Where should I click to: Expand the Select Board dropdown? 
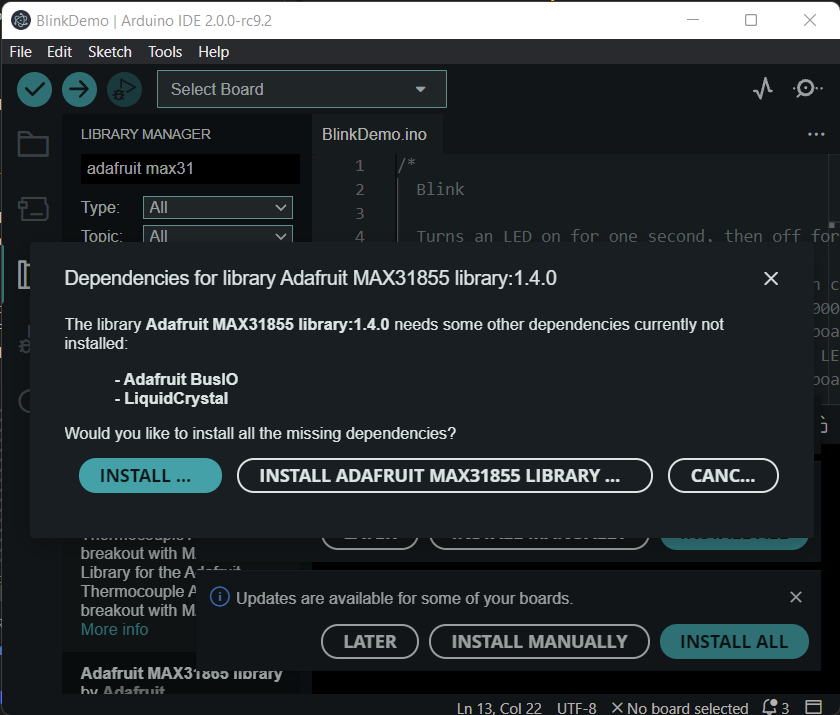click(301, 89)
